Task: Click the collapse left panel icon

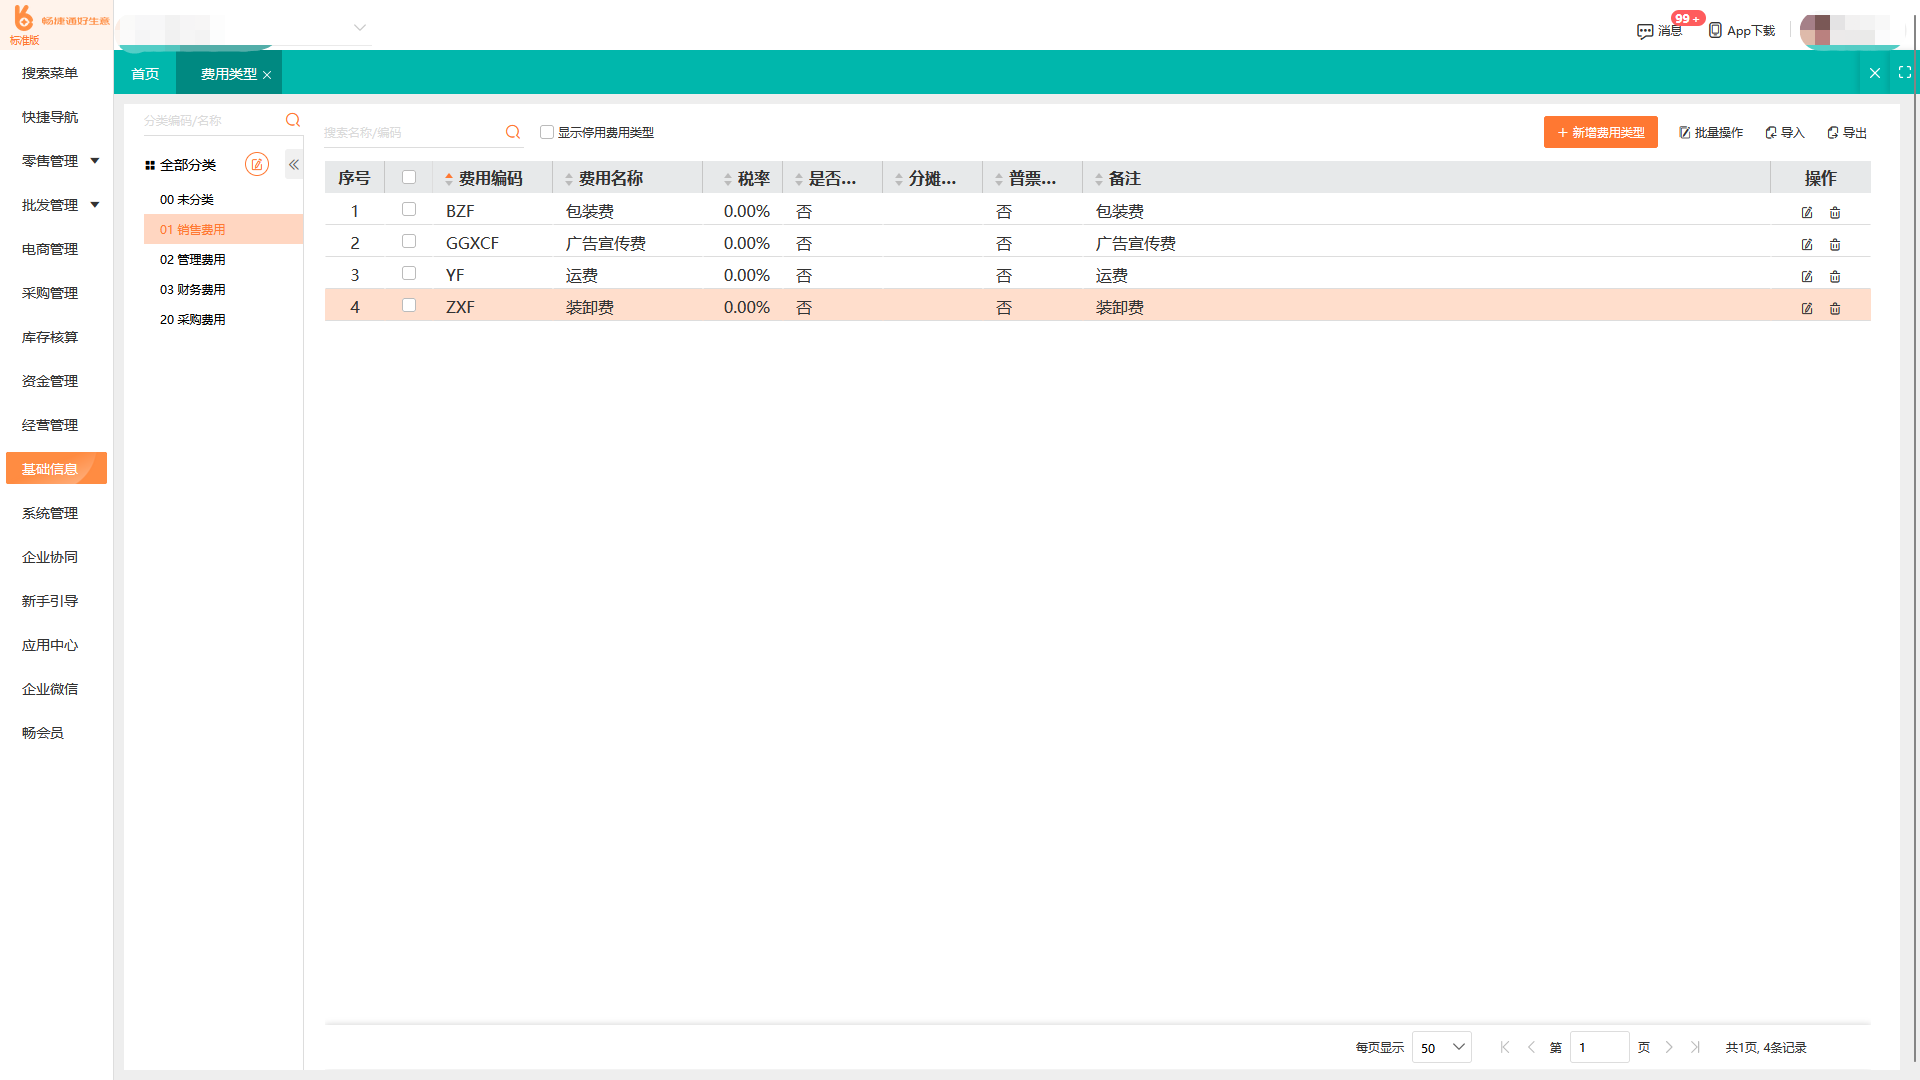Action: coord(293,164)
